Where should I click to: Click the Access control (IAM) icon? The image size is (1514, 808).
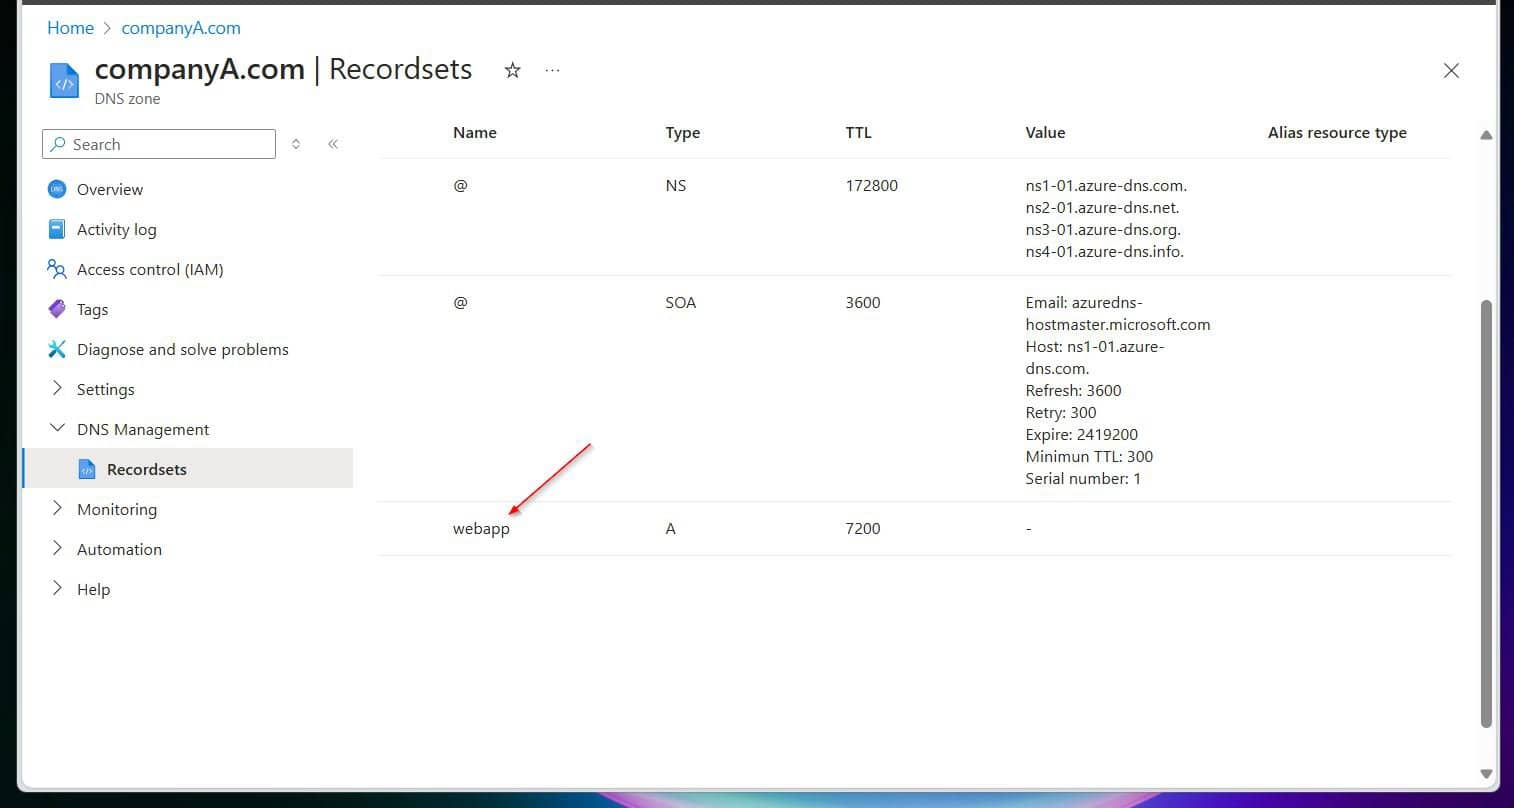(x=57, y=269)
